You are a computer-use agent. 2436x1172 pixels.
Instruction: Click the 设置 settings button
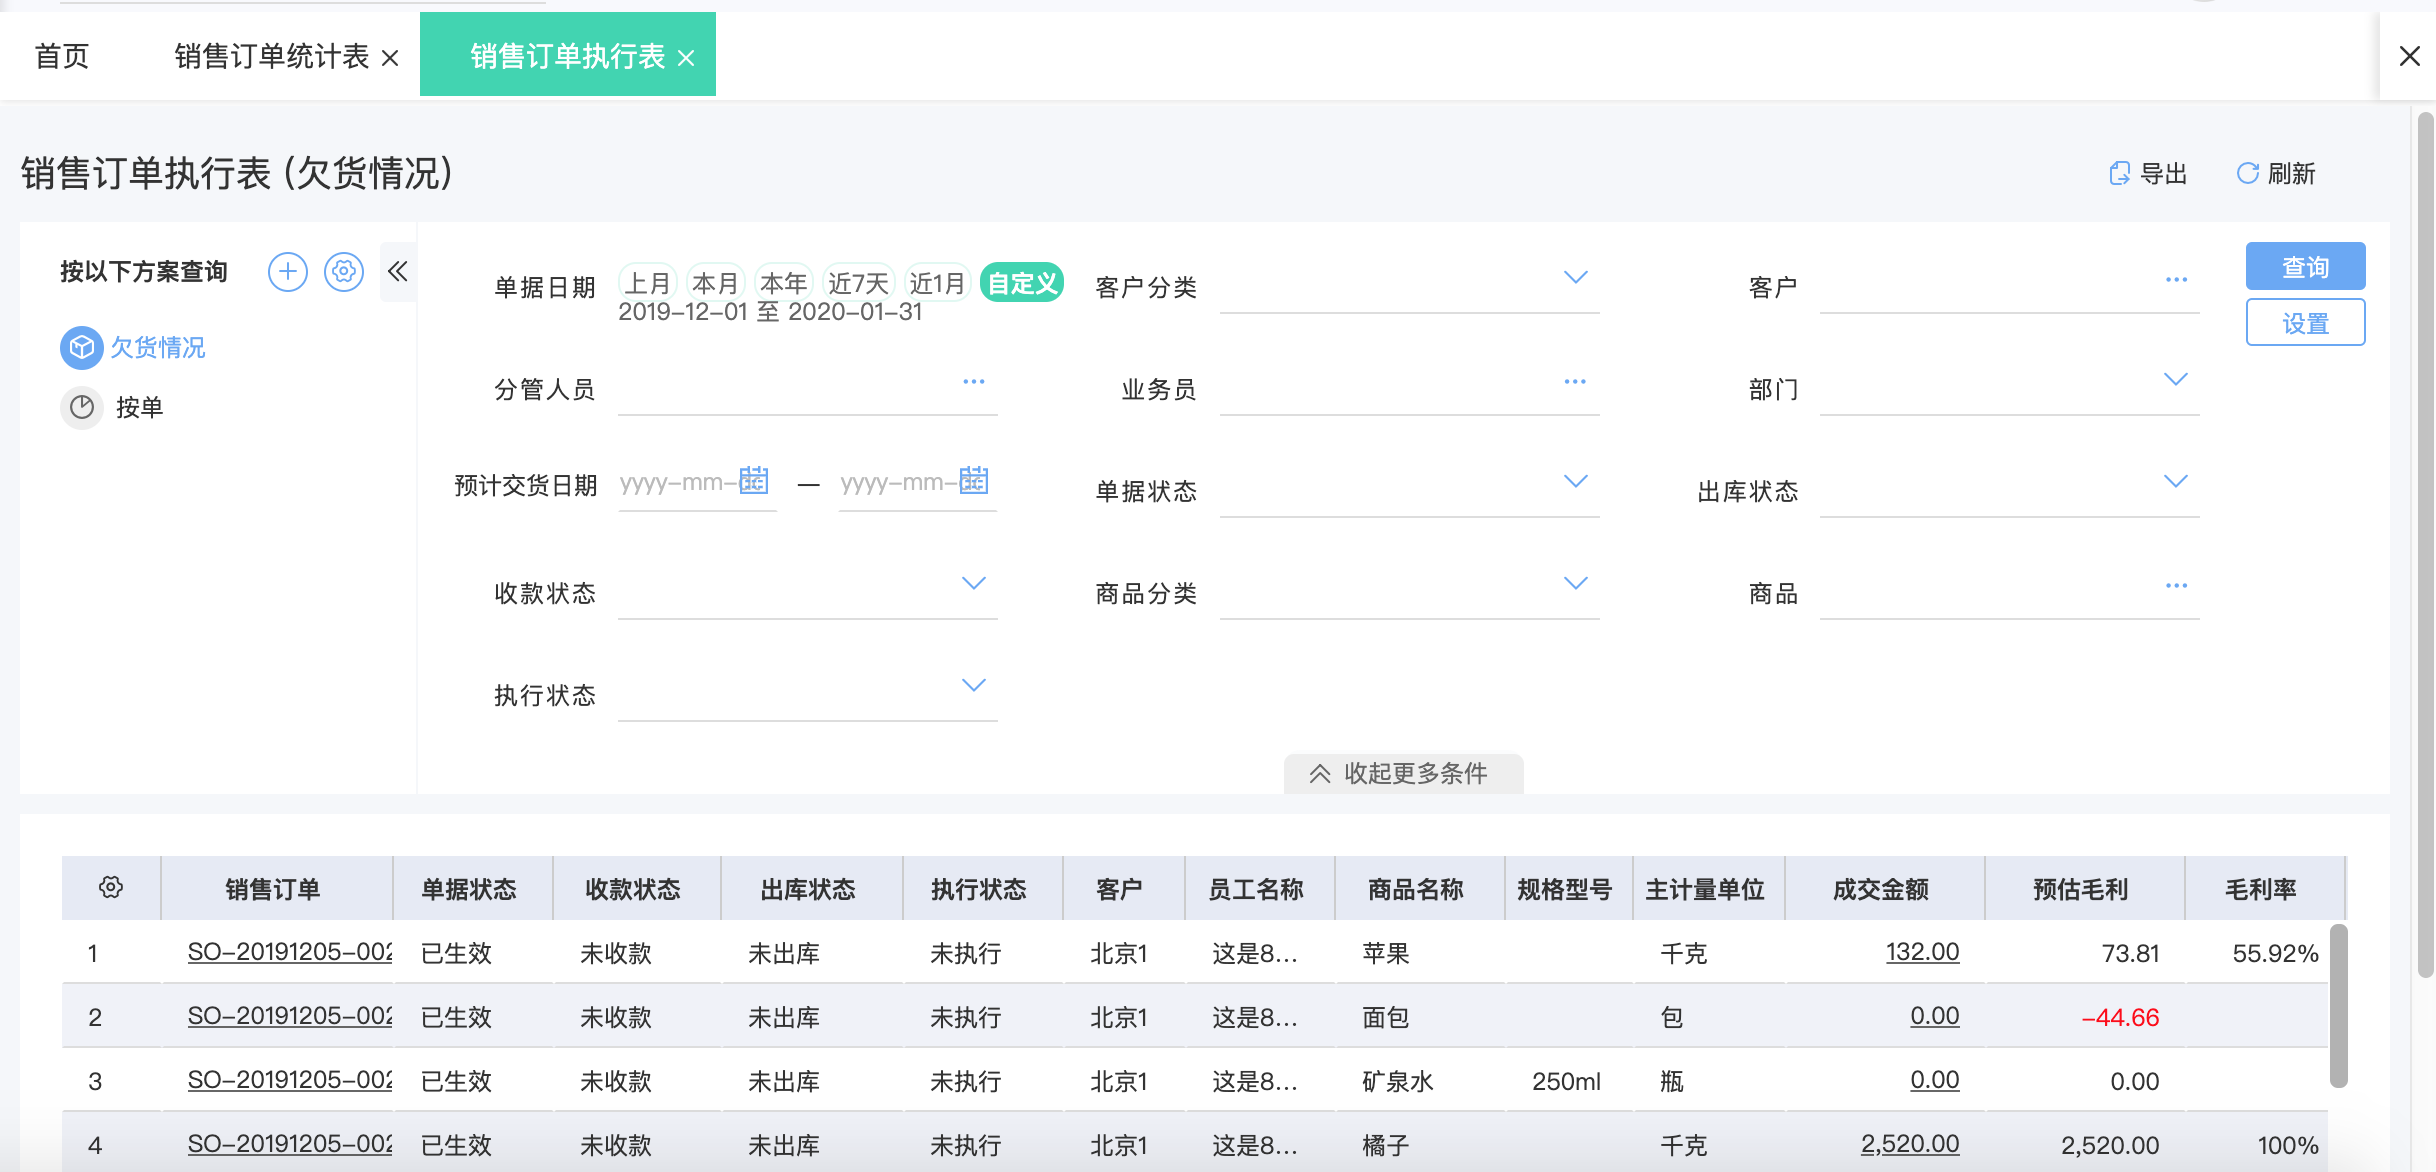[2307, 323]
